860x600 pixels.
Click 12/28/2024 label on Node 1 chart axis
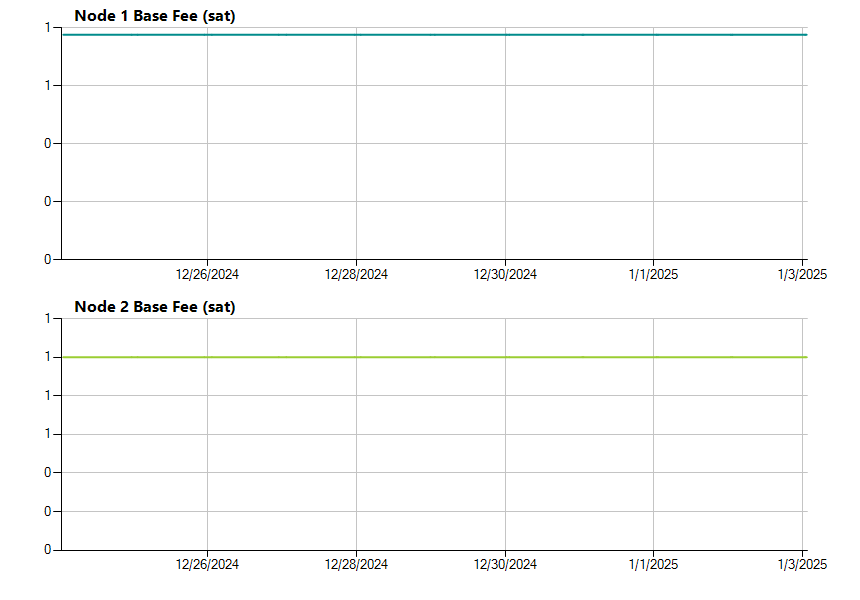point(356,274)
